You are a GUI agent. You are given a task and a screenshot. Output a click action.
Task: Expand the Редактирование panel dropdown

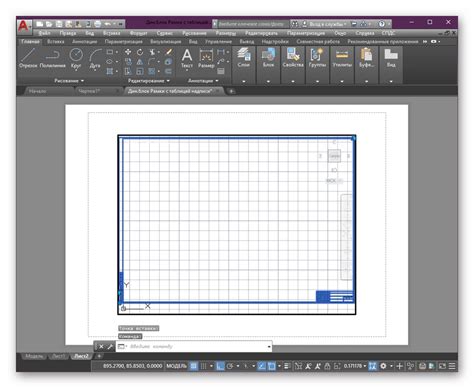pyautogui.click(x=149, y=81)
